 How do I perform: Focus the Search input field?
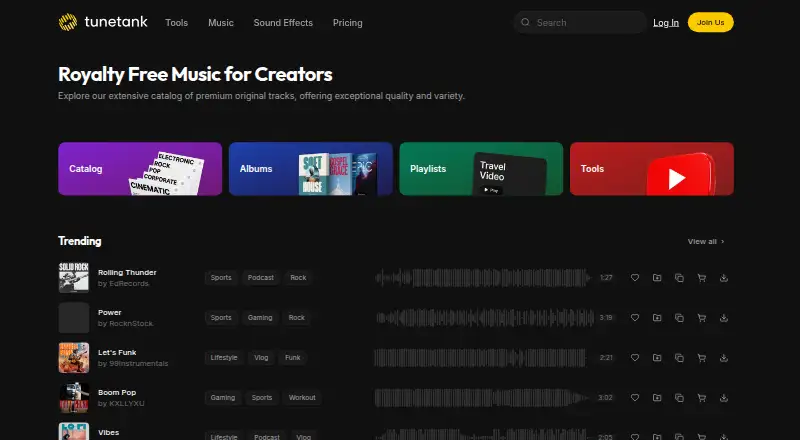point(580,22)
